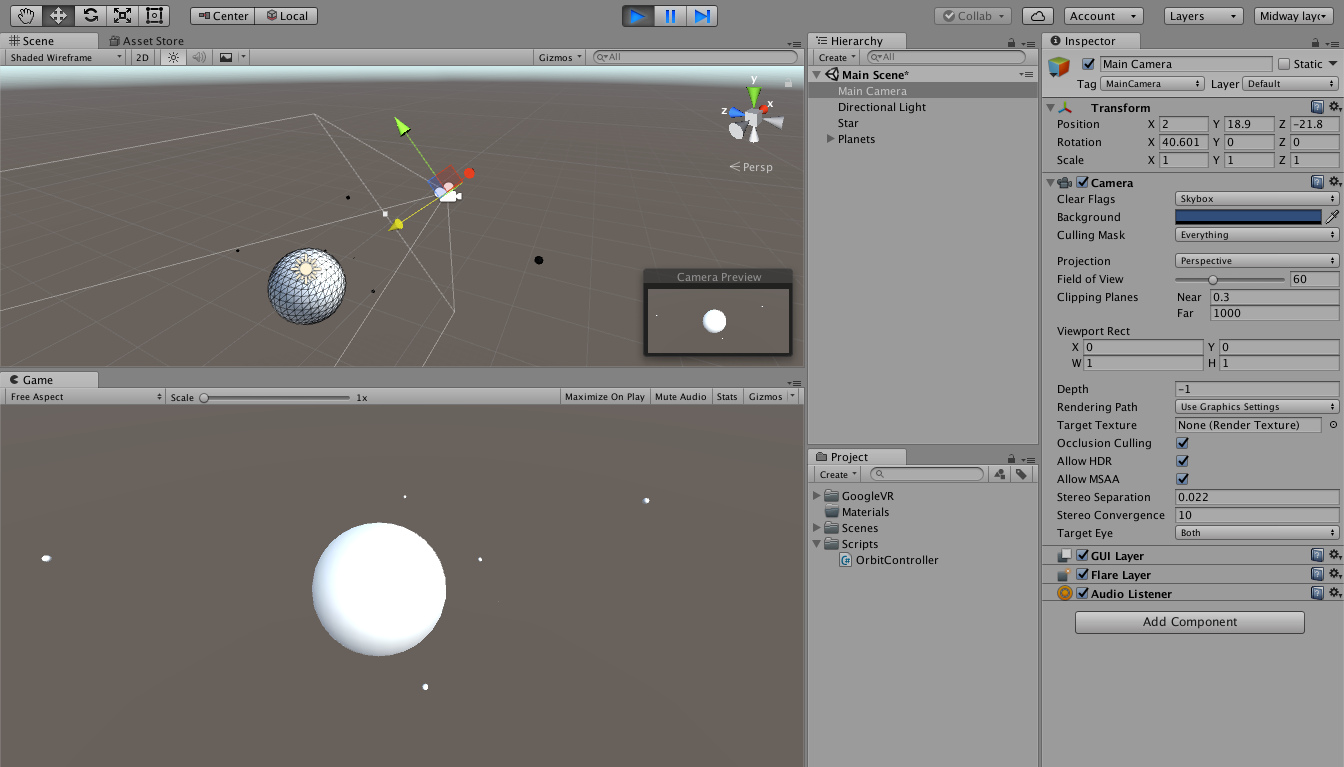
Task: Click Maximize On Play in Game view
Action: (604, 396)
